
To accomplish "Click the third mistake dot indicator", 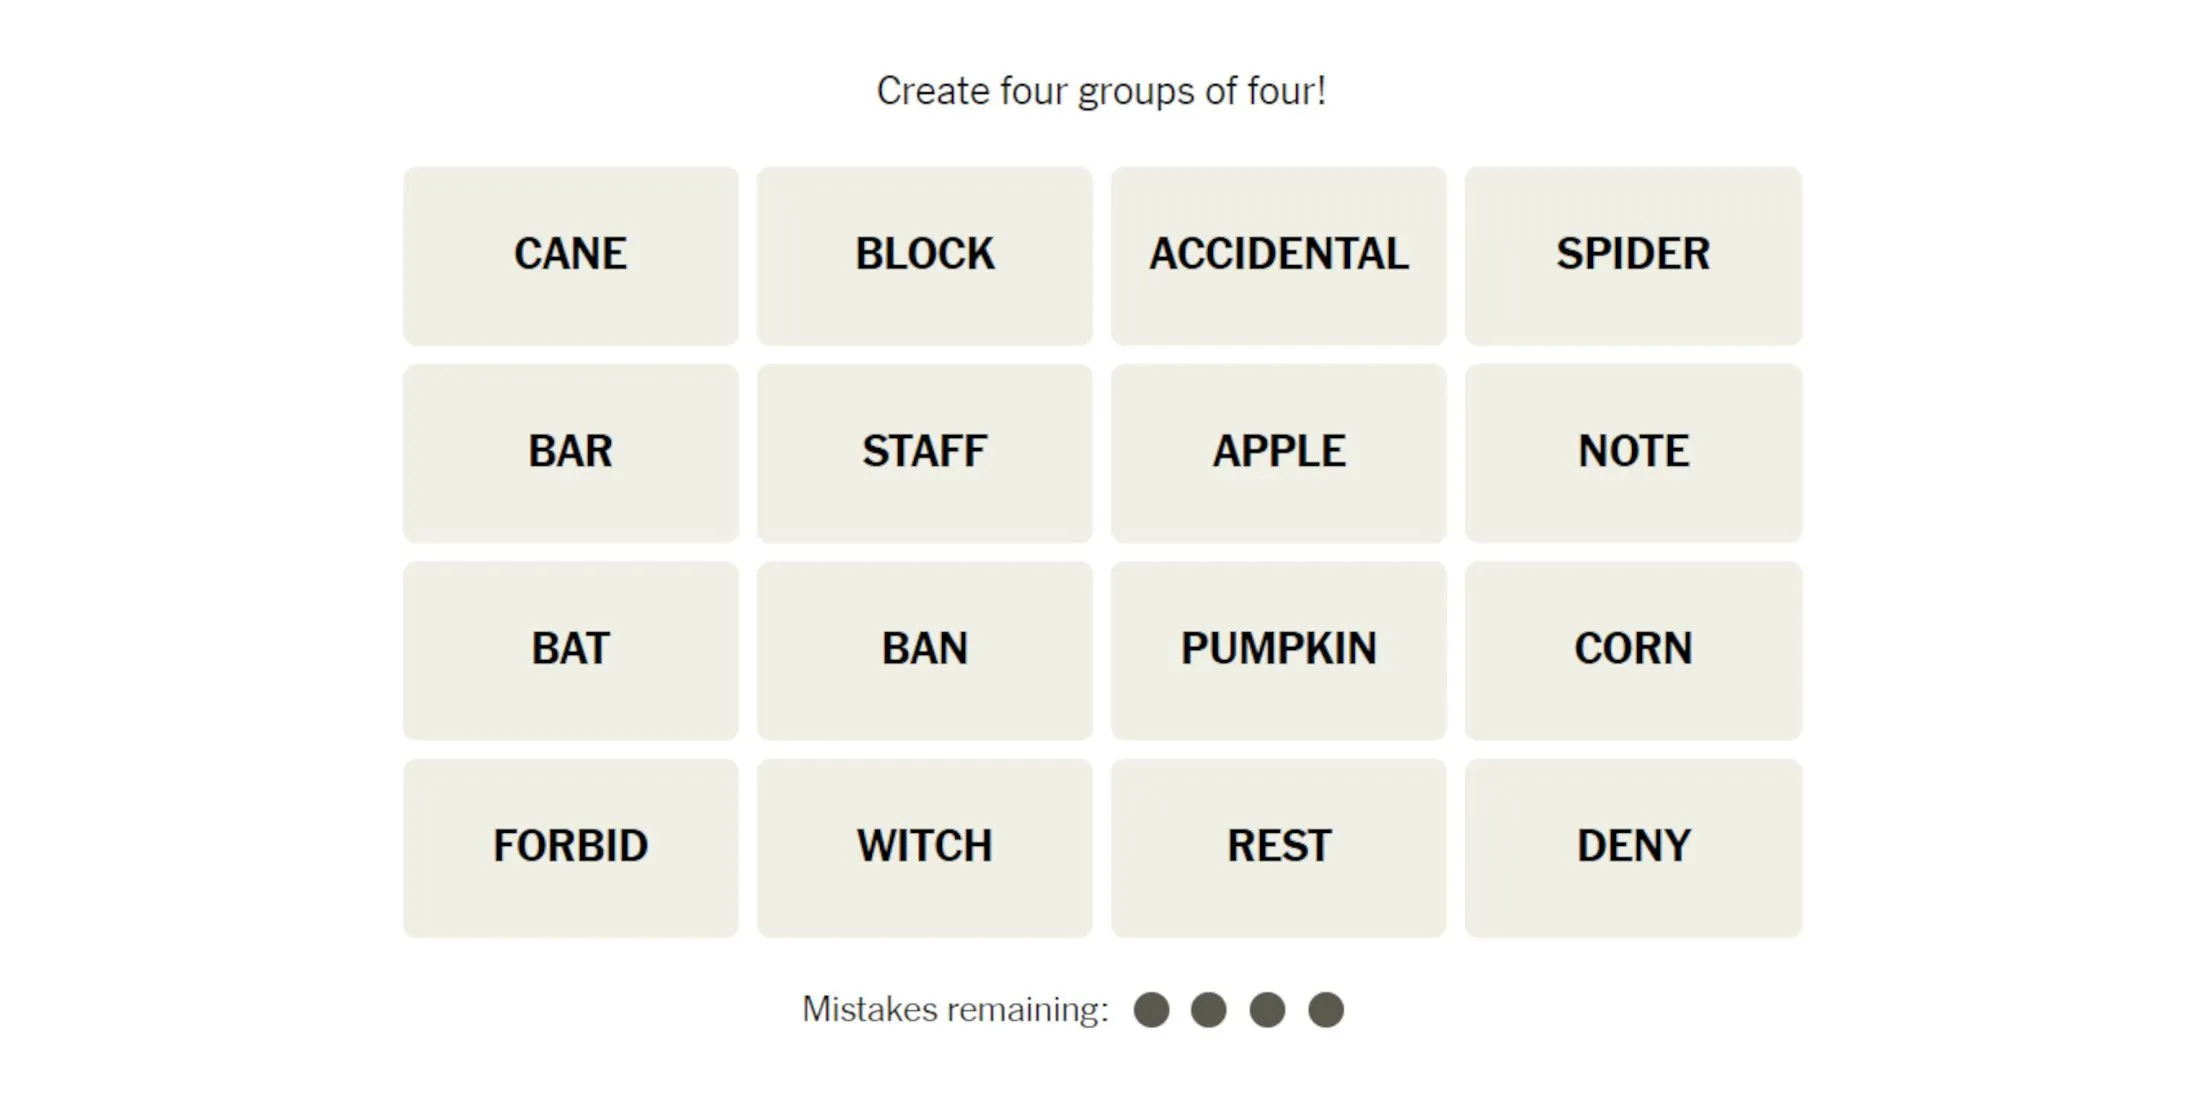I will click(x=1270, y=1009).
